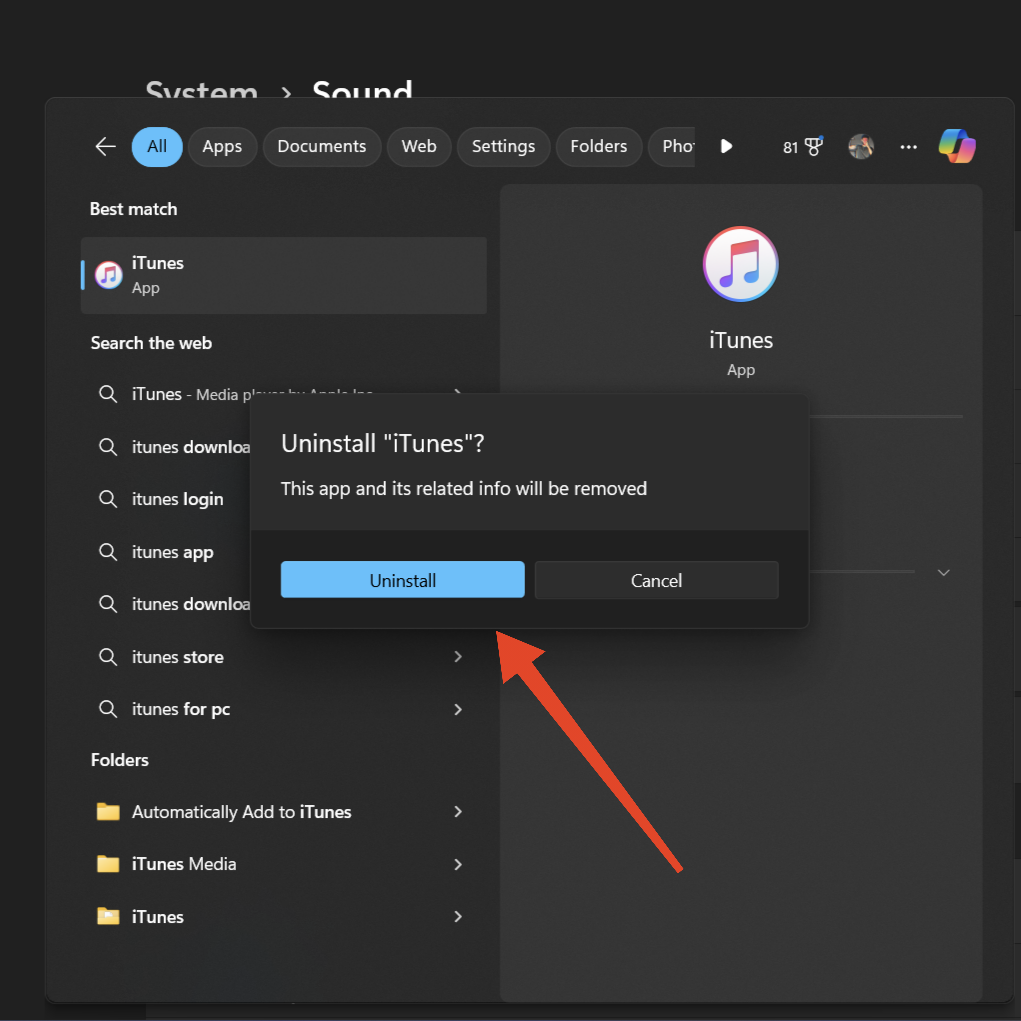Expand the chevron beside "itunes for pc"
This screenshot has width=1021, height=1021.
tap(458, 709)
